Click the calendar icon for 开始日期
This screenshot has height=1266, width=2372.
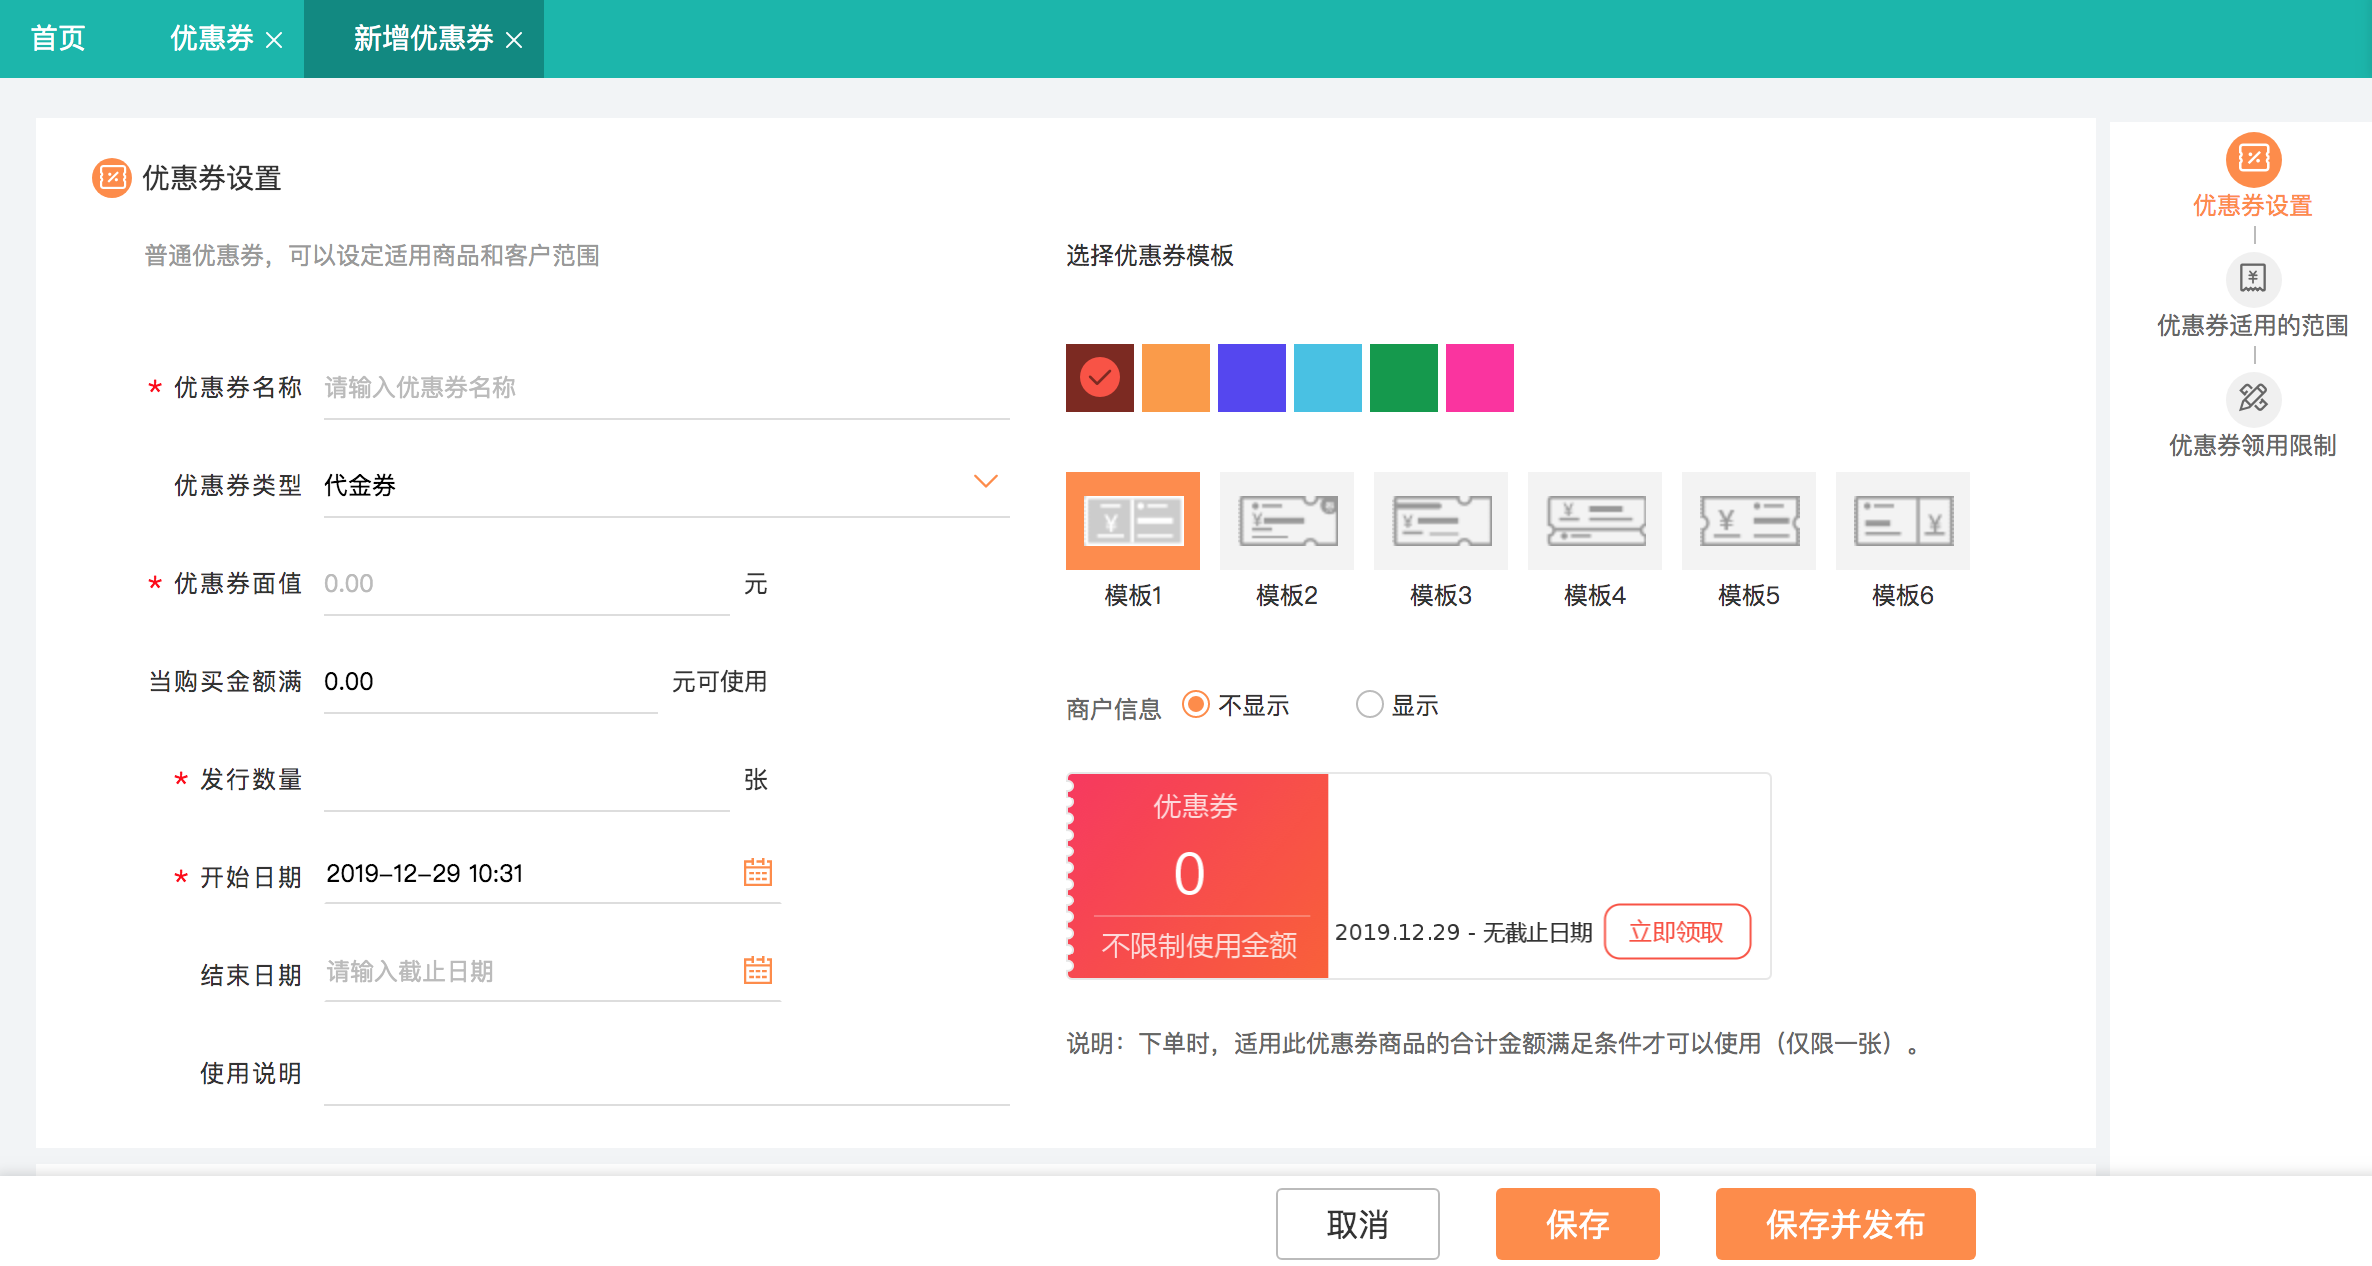[x=758, y=872]
